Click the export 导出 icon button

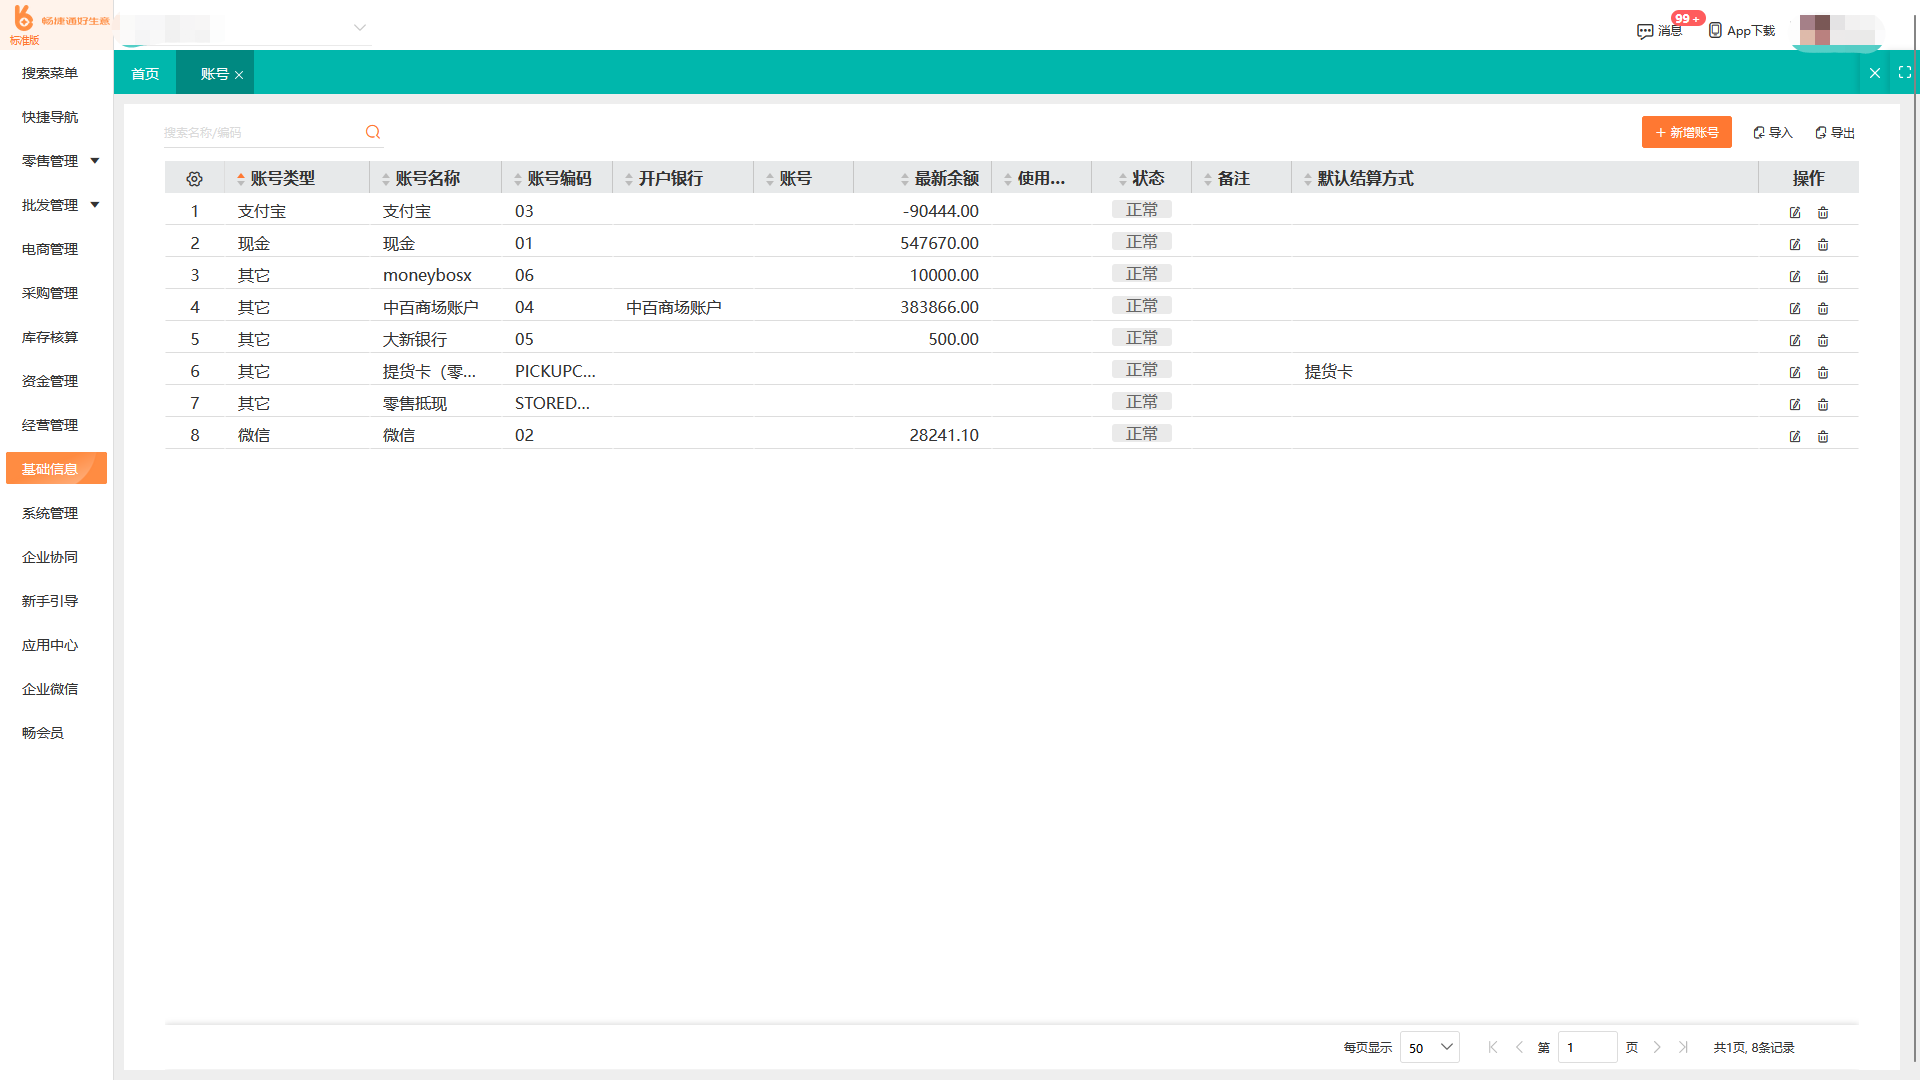coord(1834,132)
